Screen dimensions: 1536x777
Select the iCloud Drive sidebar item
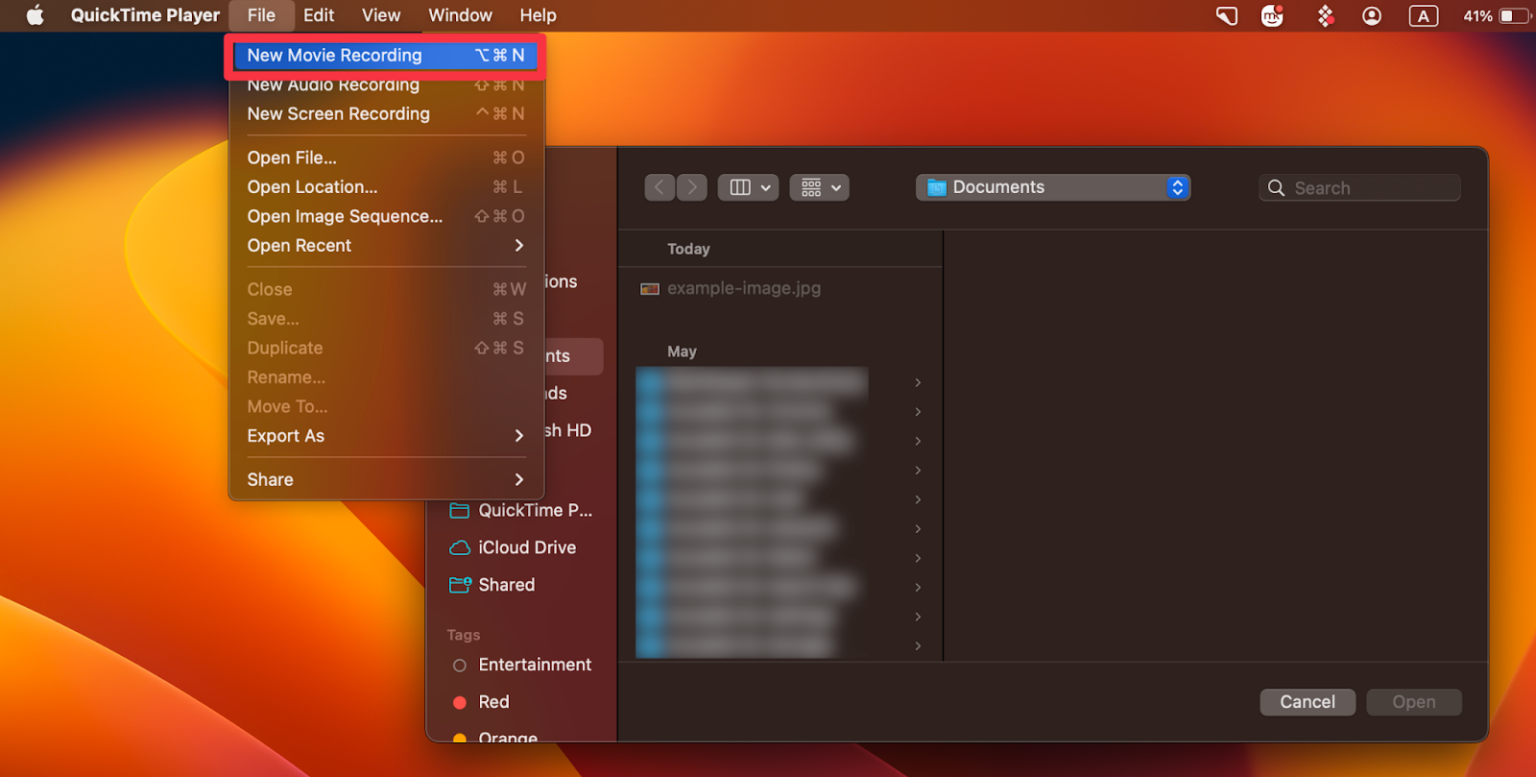(526, 548)
